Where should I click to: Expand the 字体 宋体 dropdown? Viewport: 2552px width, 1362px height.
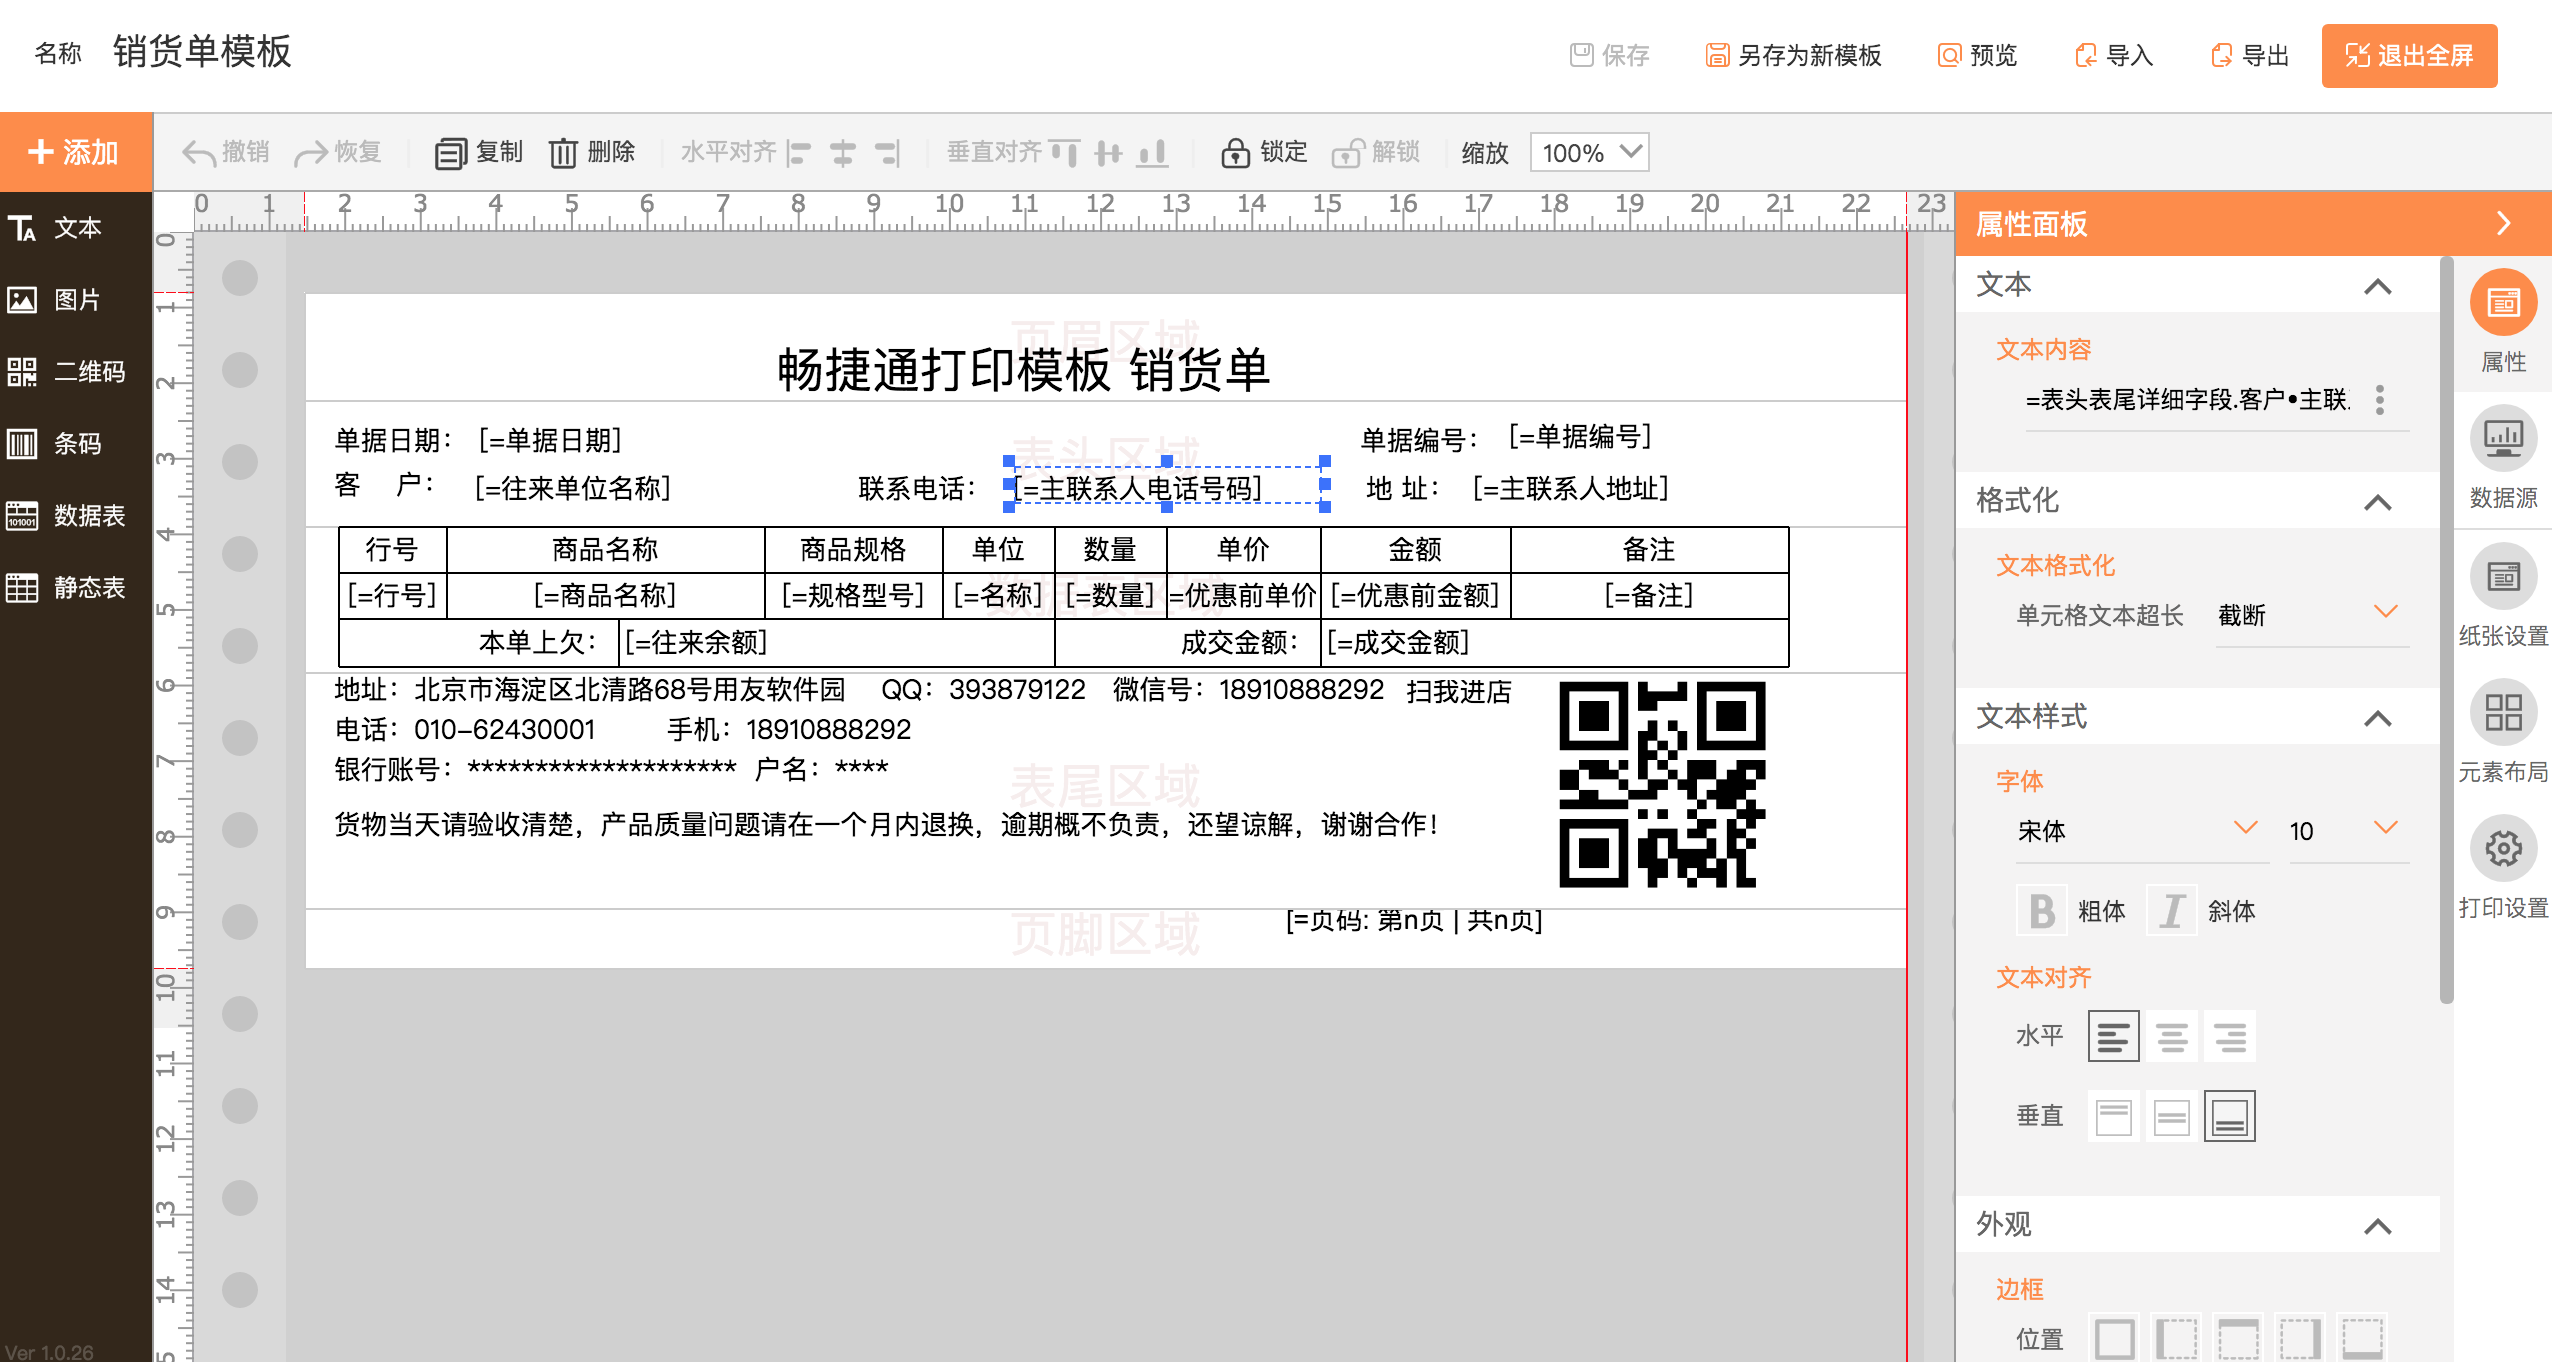pyautogui.click(x=2253, y=829)
